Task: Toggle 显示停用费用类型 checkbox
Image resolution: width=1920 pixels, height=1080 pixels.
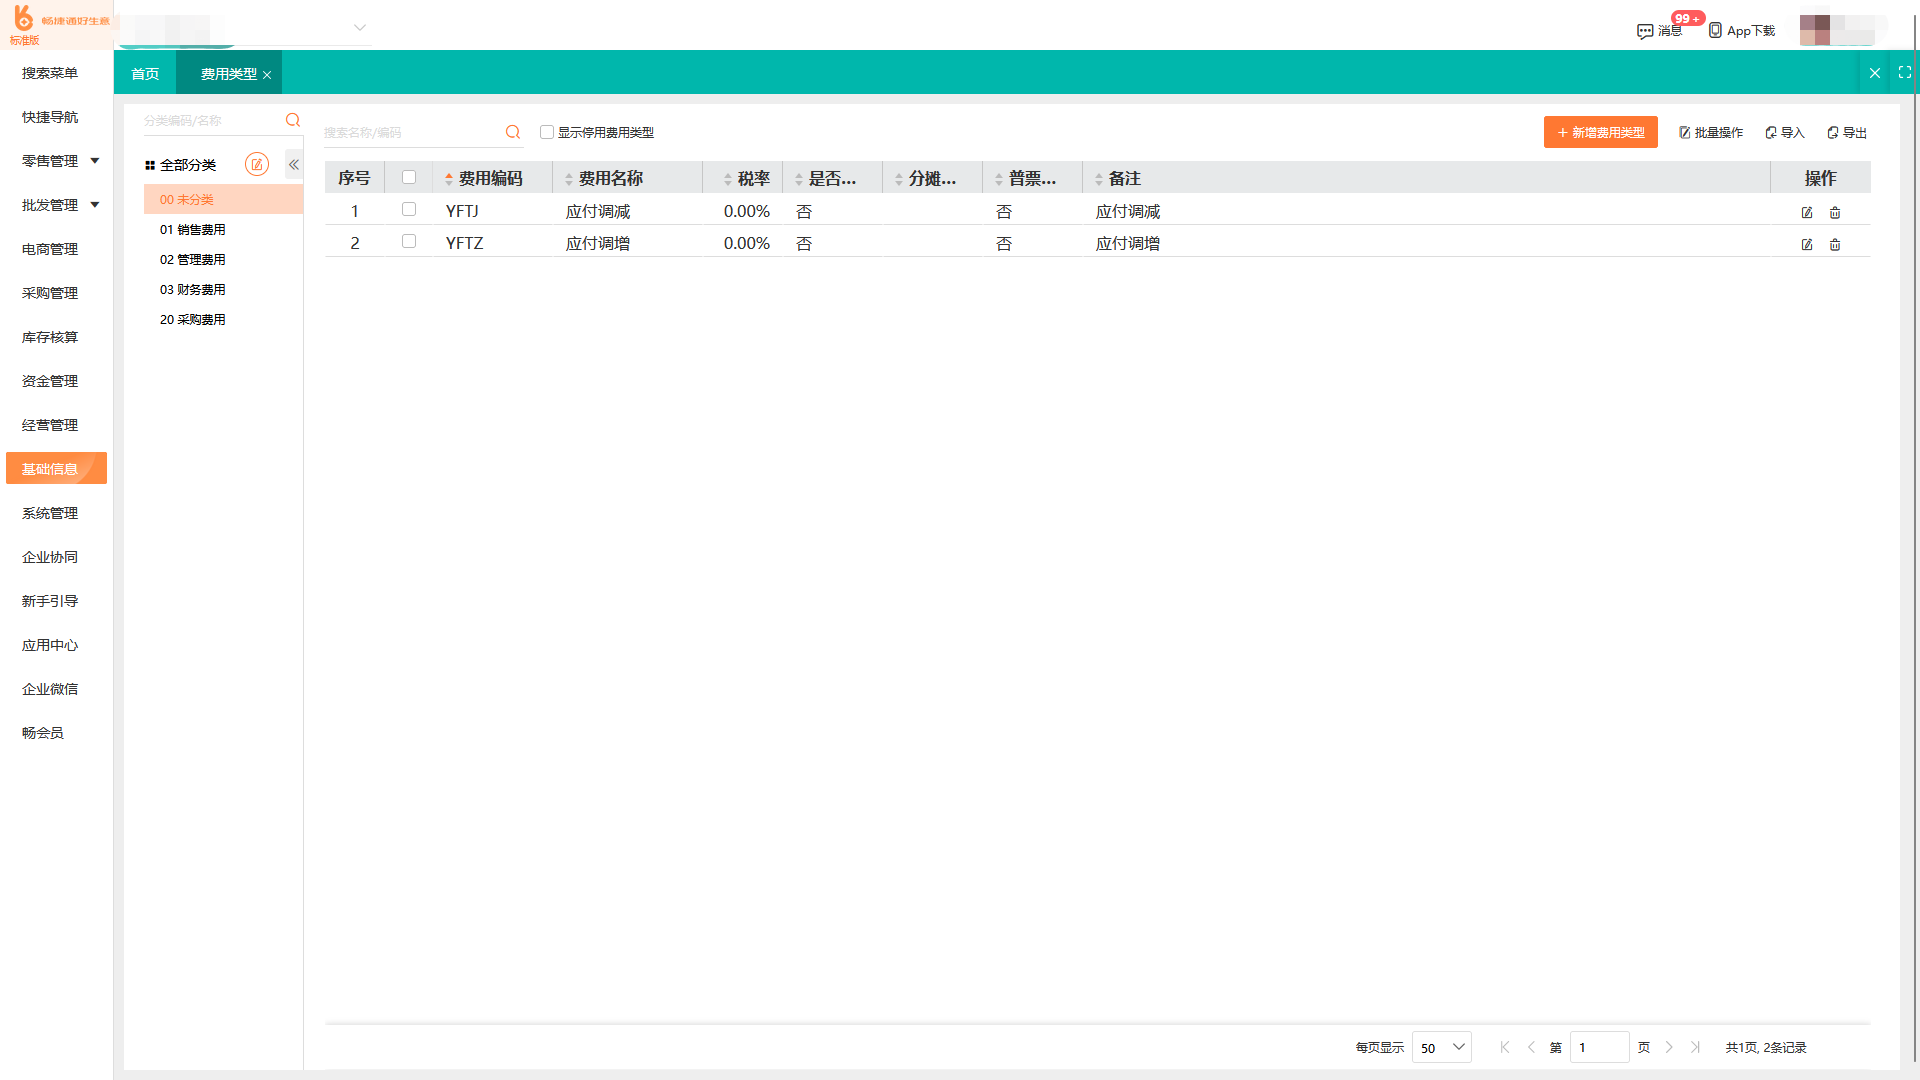Action: 545,132
